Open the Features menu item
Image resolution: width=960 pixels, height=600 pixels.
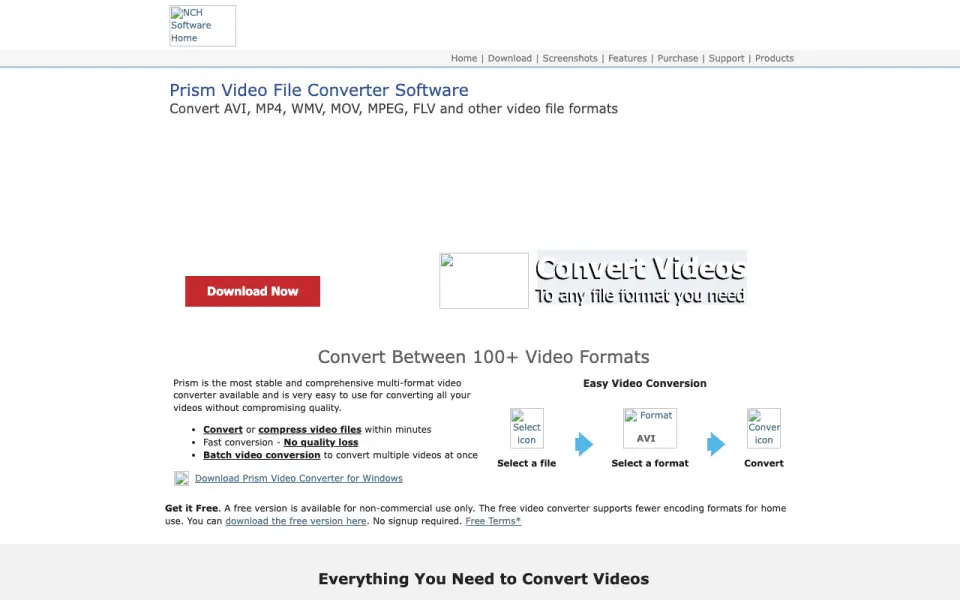click(x=627, y=58)
